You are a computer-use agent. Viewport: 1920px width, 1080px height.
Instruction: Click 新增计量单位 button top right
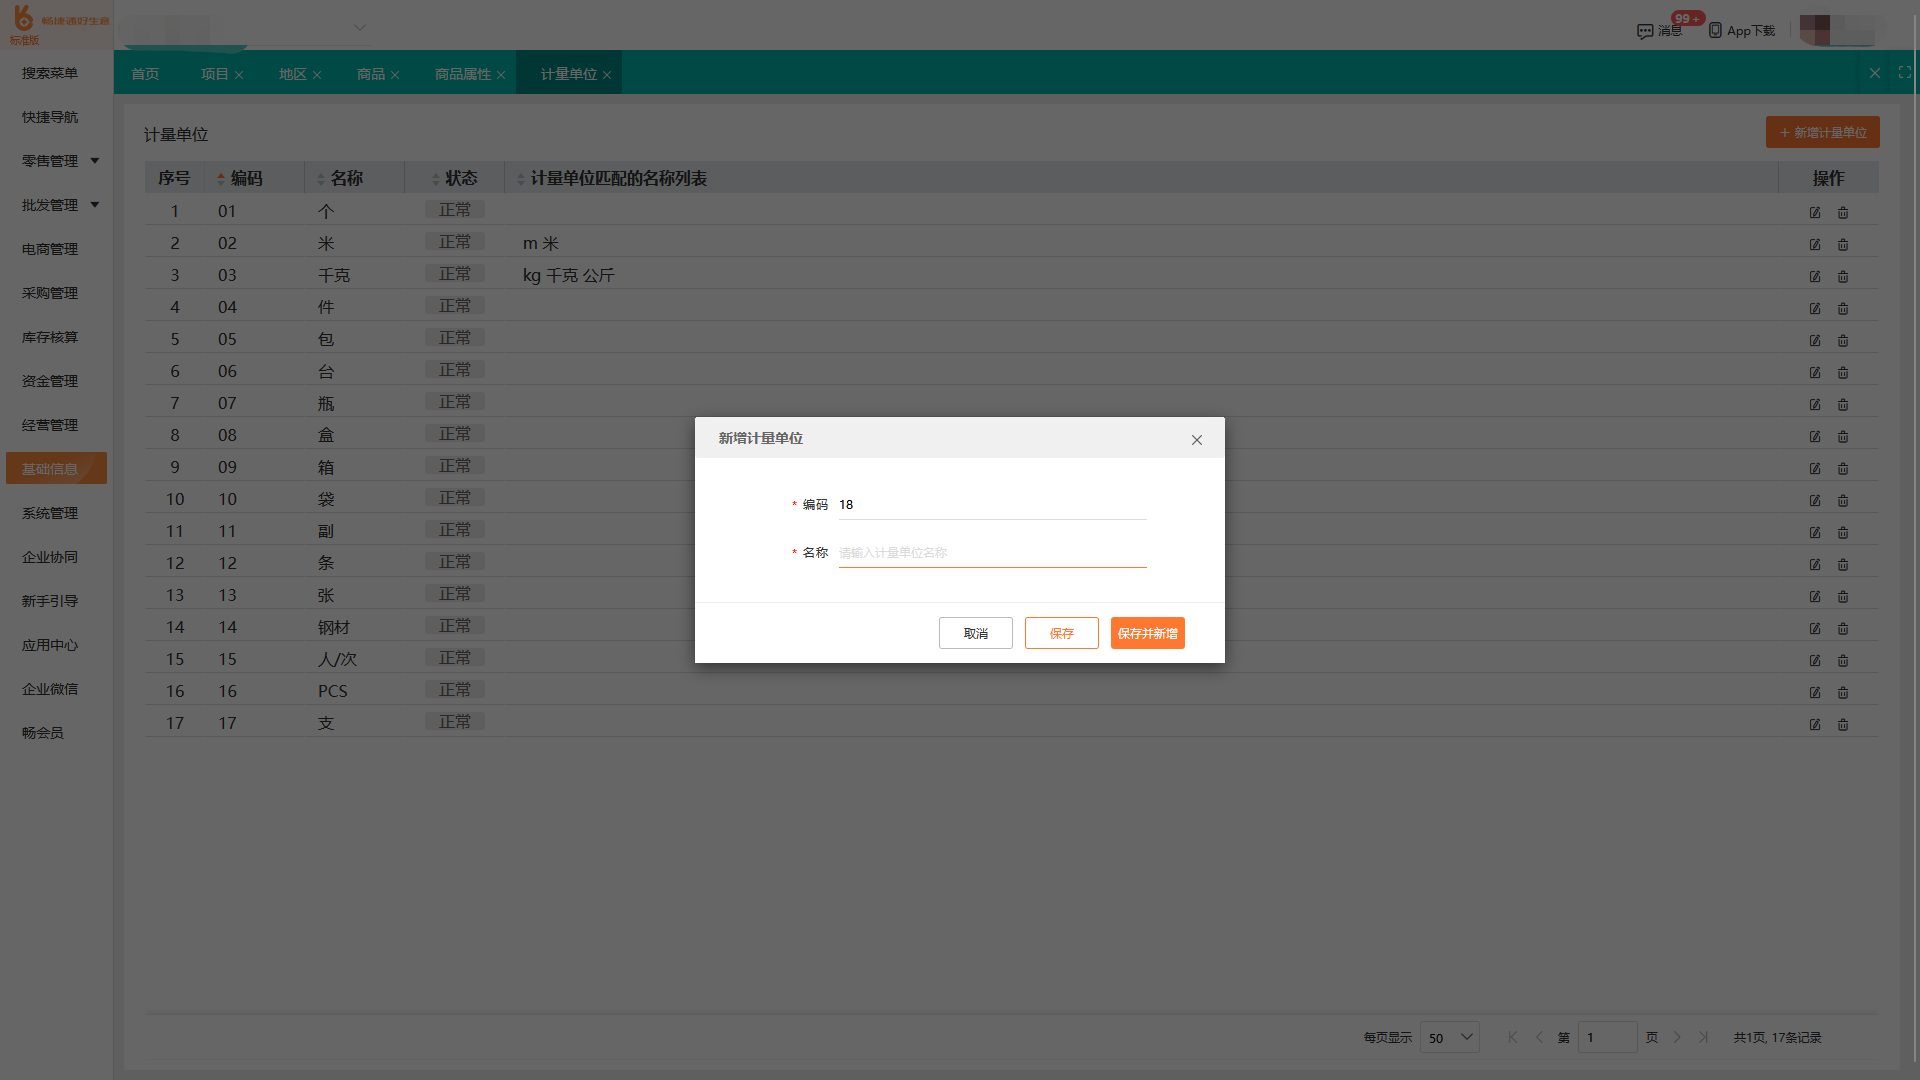(1824, 132)
